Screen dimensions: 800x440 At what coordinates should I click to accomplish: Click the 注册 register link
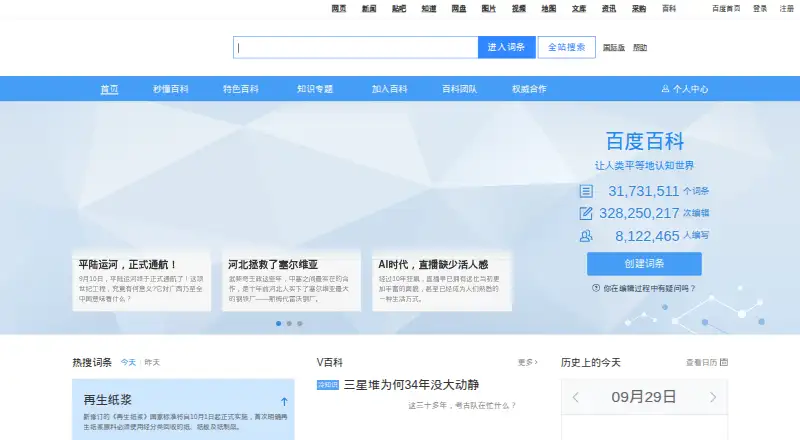tap(787, 8)
